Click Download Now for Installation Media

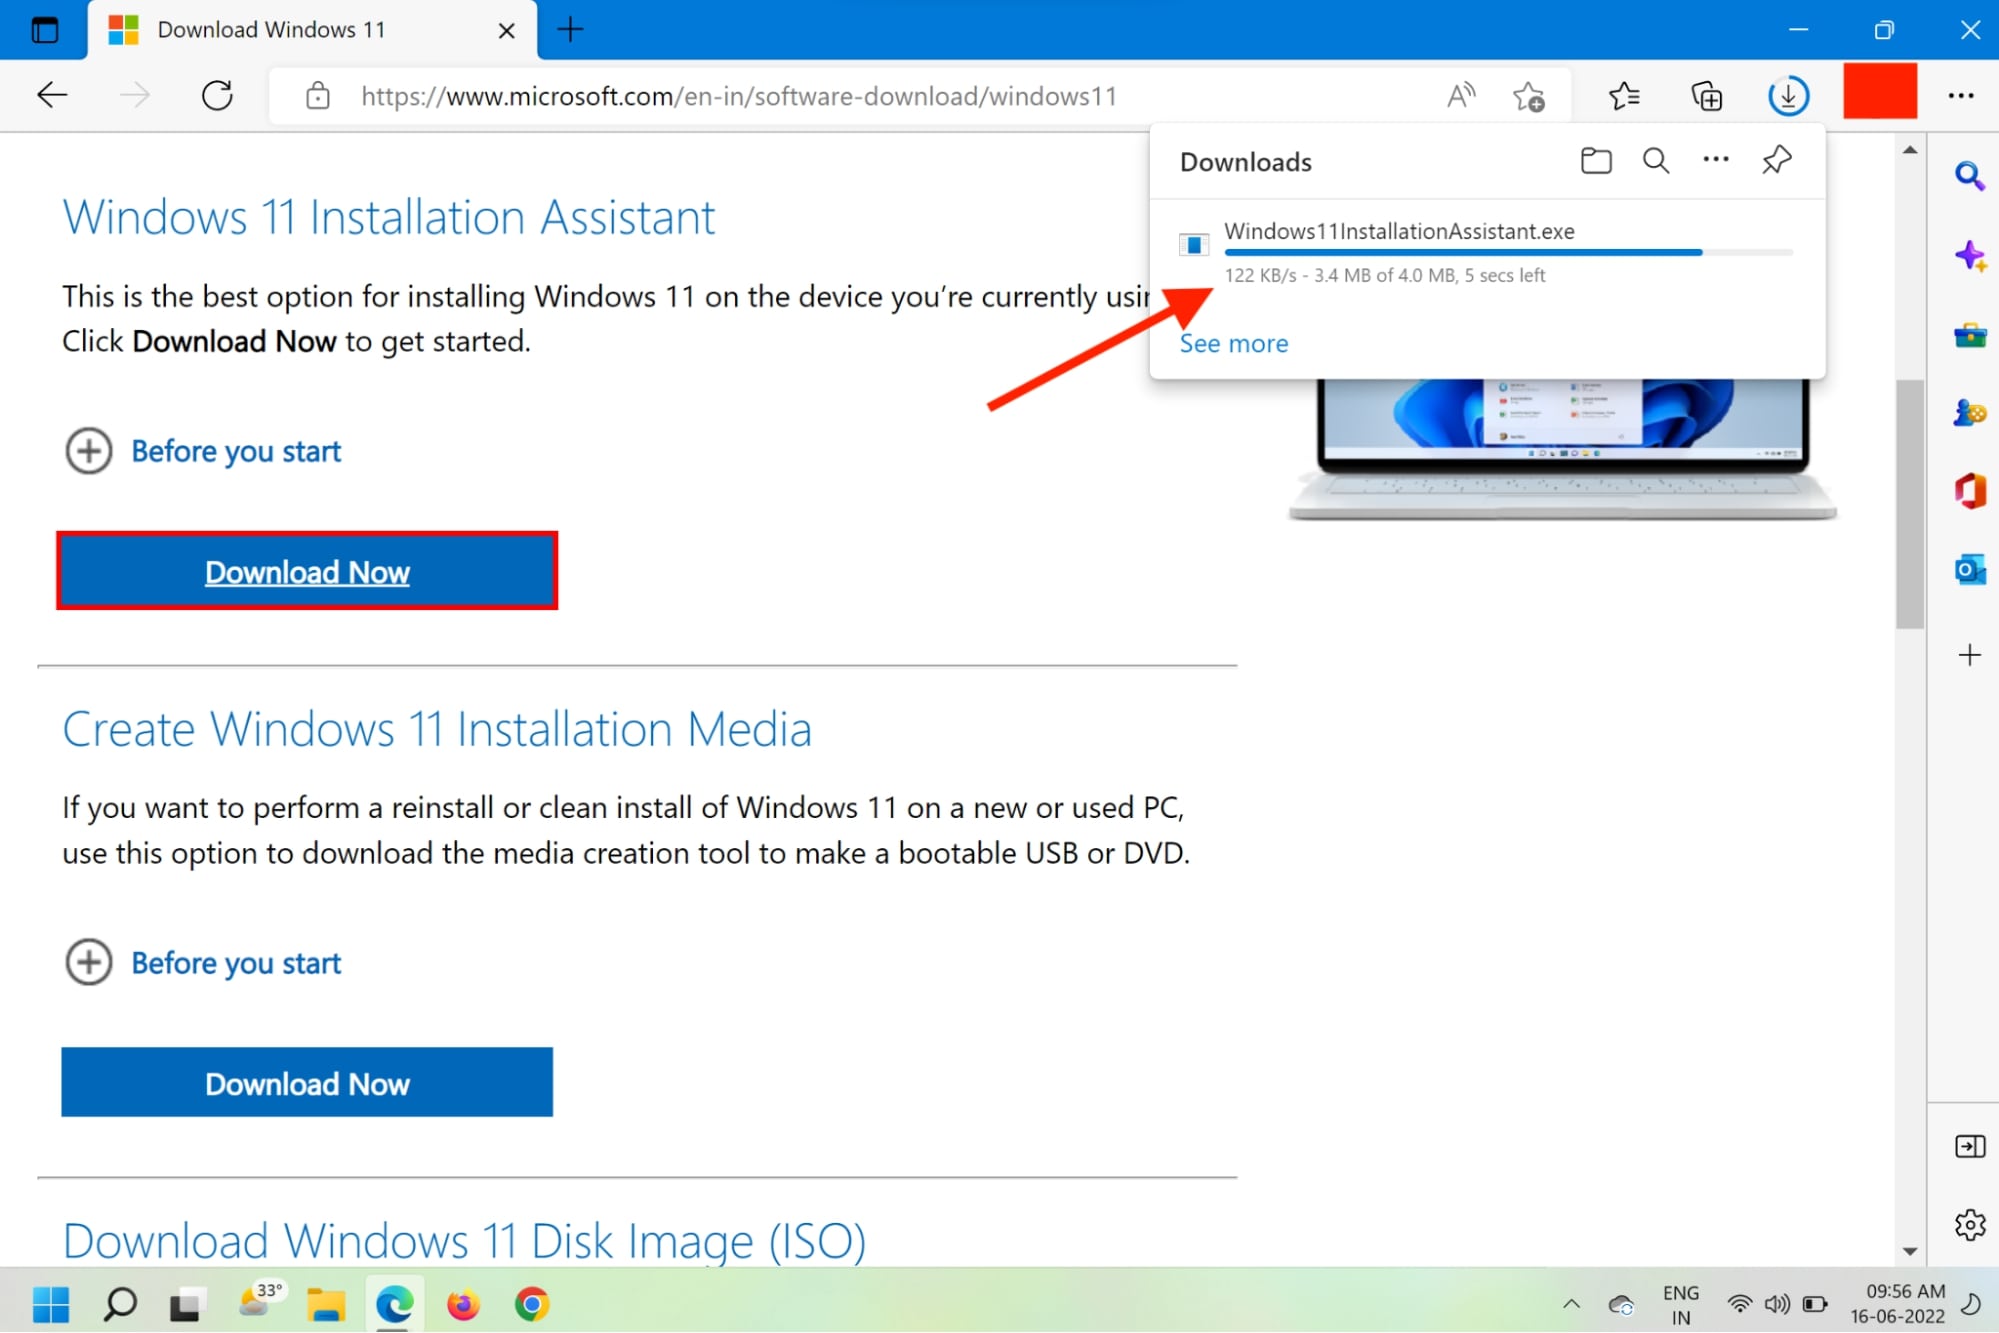click(307, 1083)
